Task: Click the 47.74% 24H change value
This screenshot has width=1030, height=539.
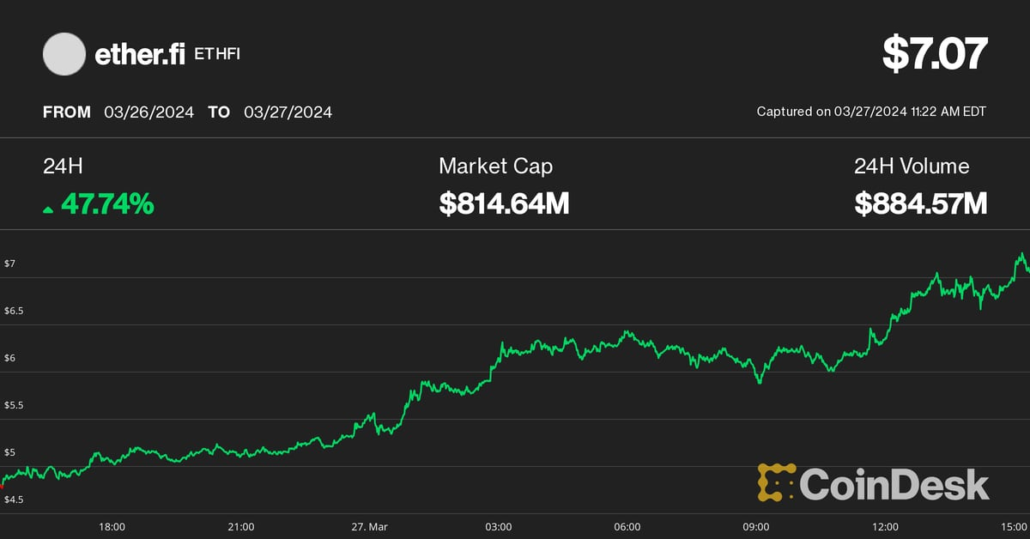Action: (x=107, y=205)
